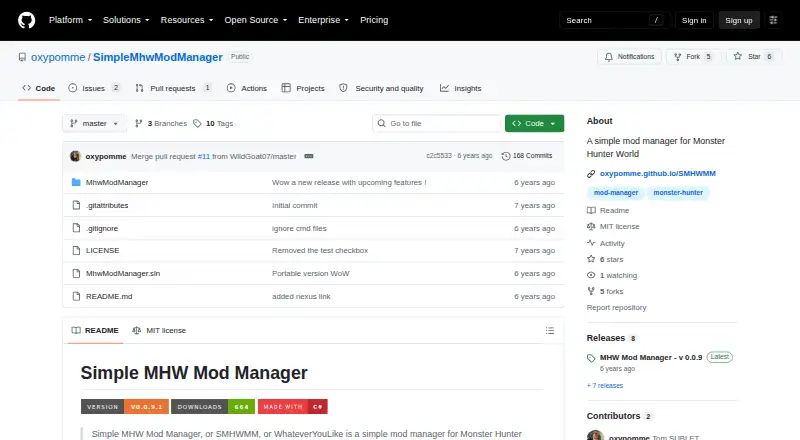Click tags icon next to 10 Tags

tap(197, 124)
